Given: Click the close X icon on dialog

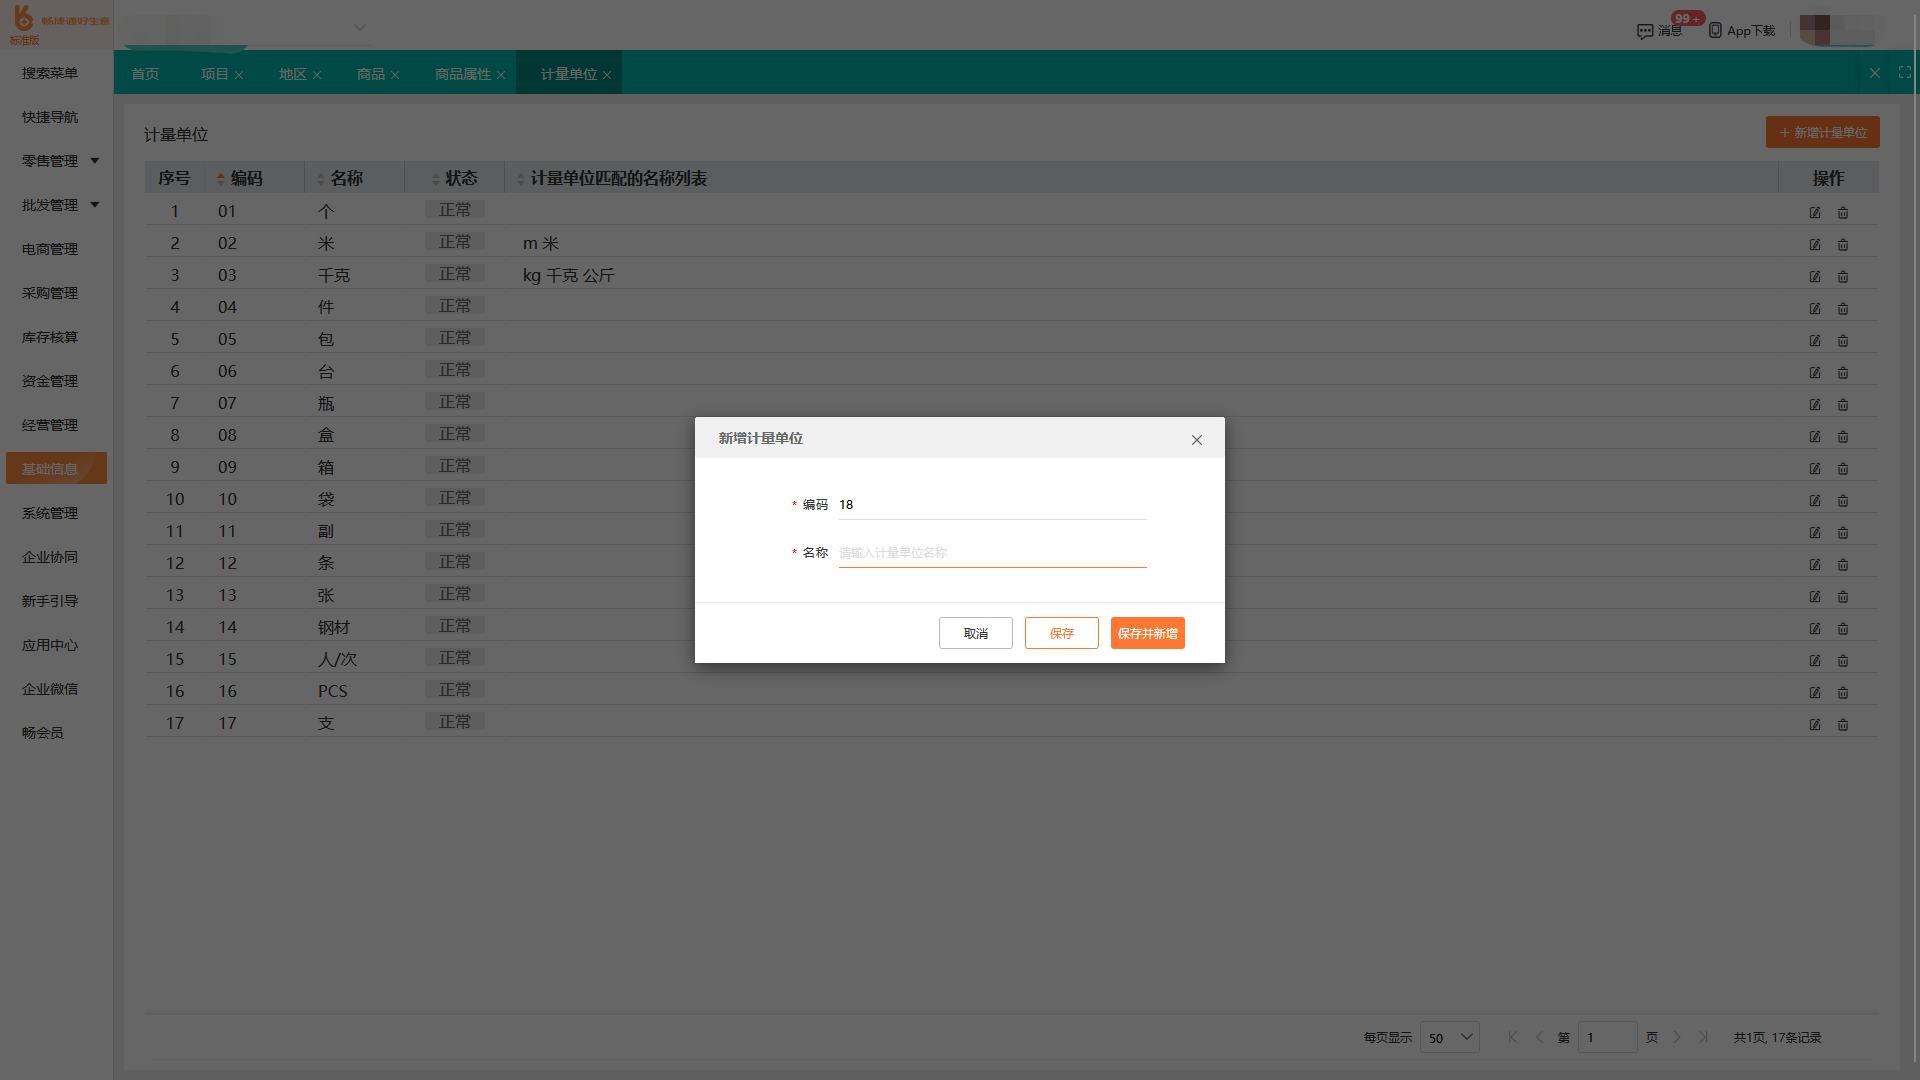Looking at the screenshot, I should coord(1195,438).
